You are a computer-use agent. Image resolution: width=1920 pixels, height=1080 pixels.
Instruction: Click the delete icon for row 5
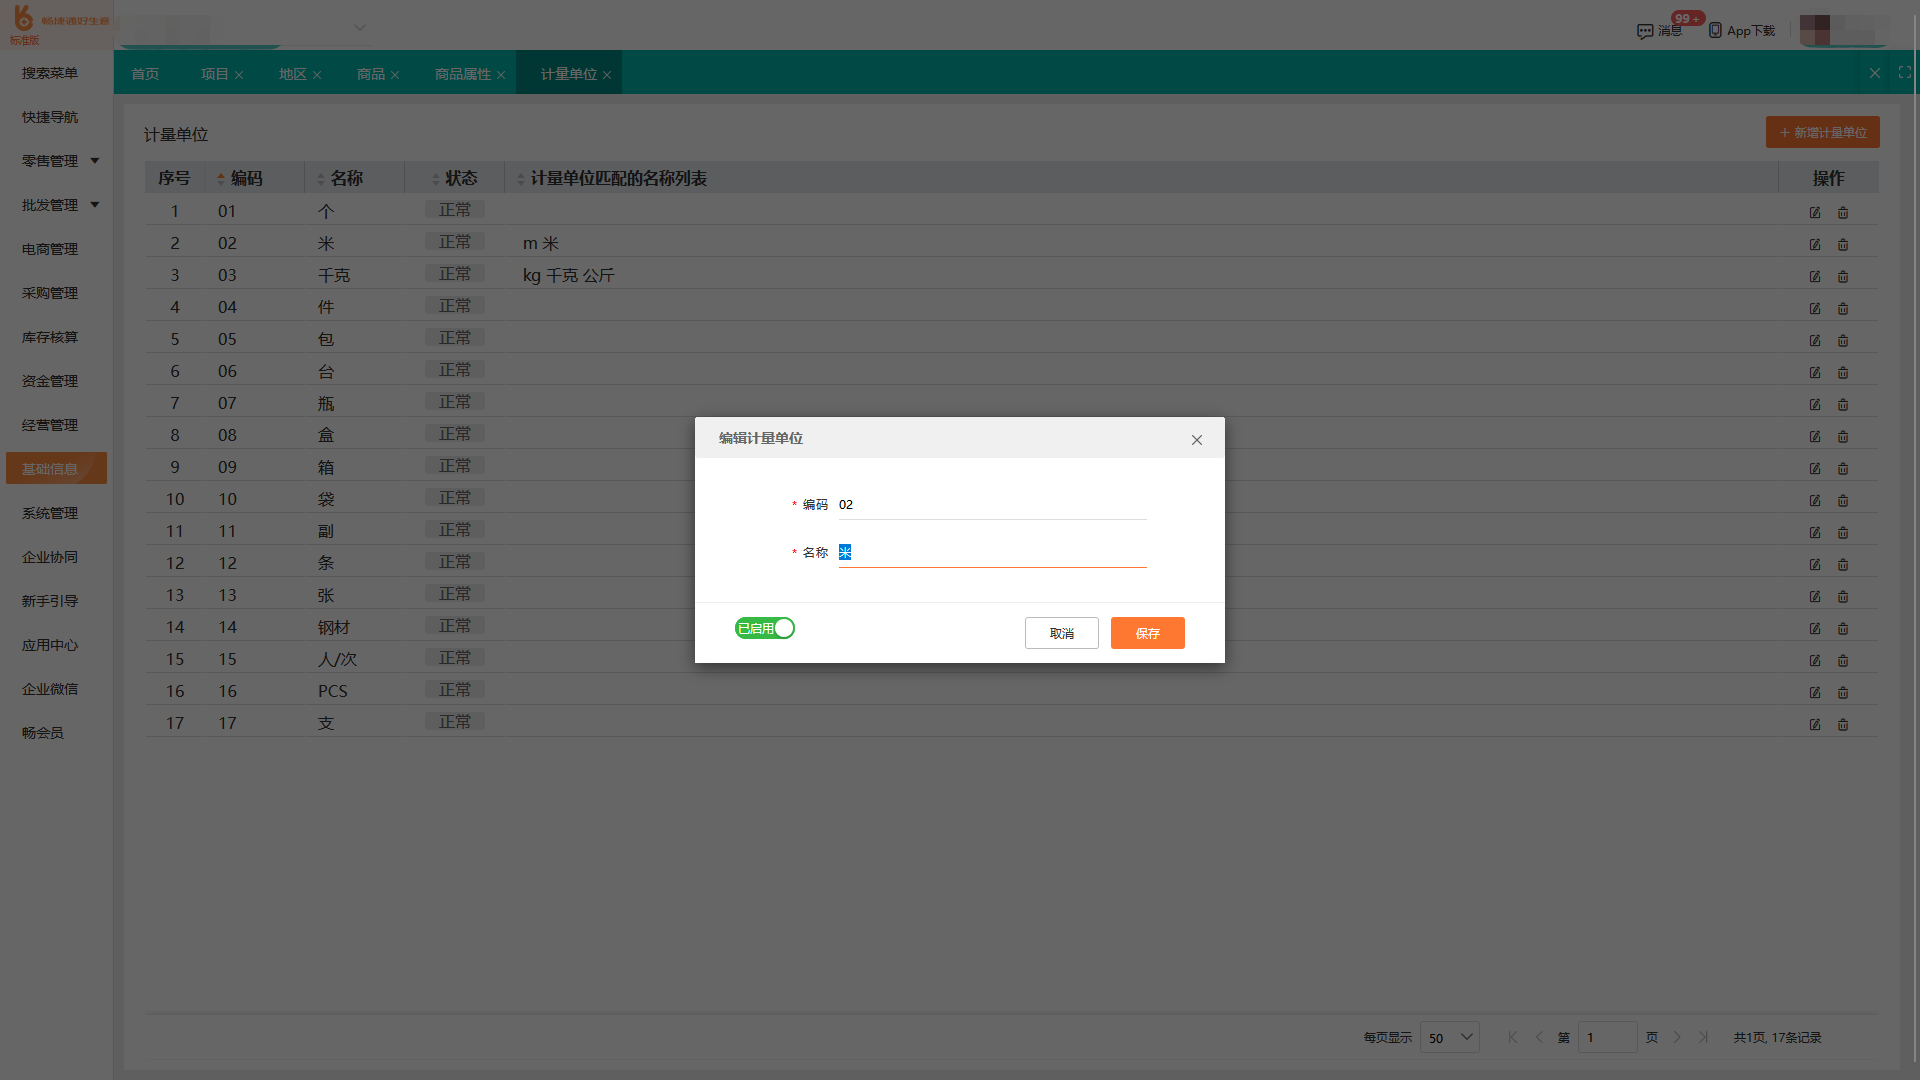coord(1844,340)
